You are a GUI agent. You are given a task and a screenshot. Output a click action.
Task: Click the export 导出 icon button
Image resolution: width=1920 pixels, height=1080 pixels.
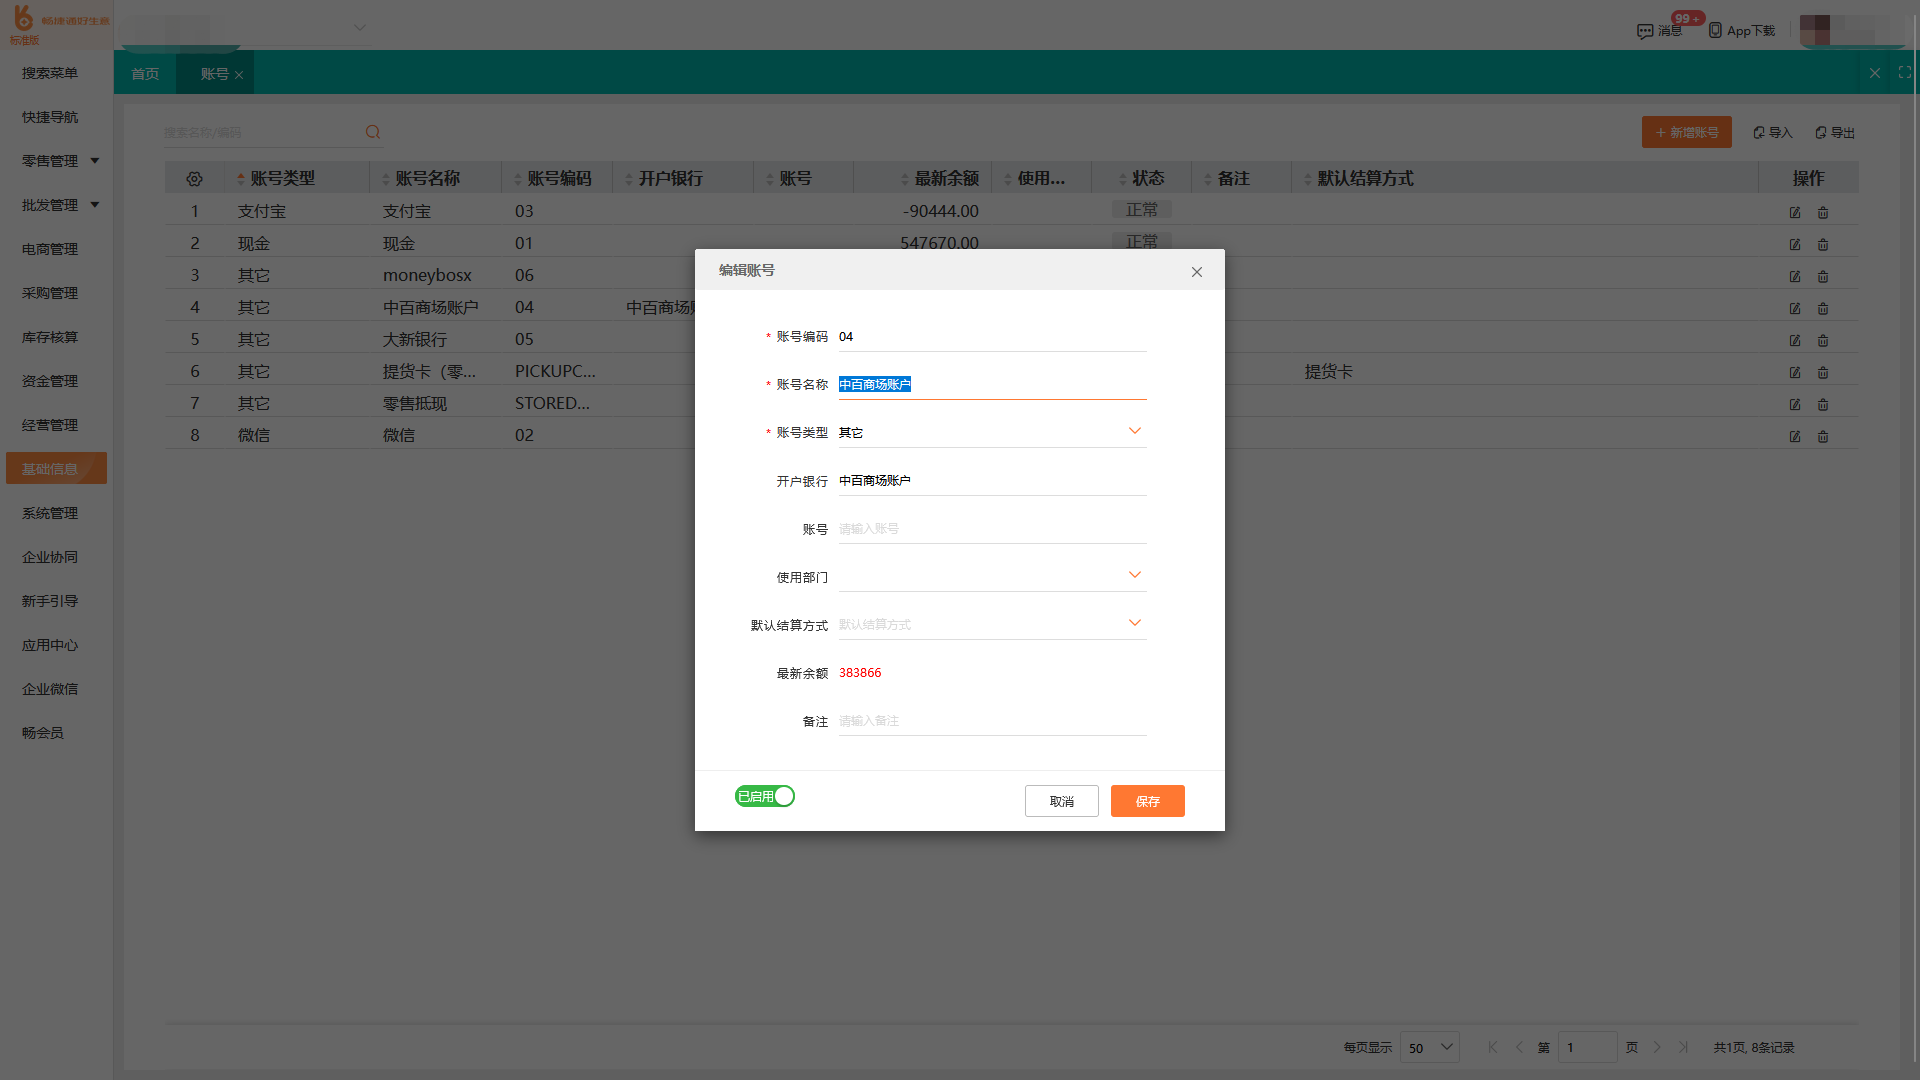[1834, 132]
